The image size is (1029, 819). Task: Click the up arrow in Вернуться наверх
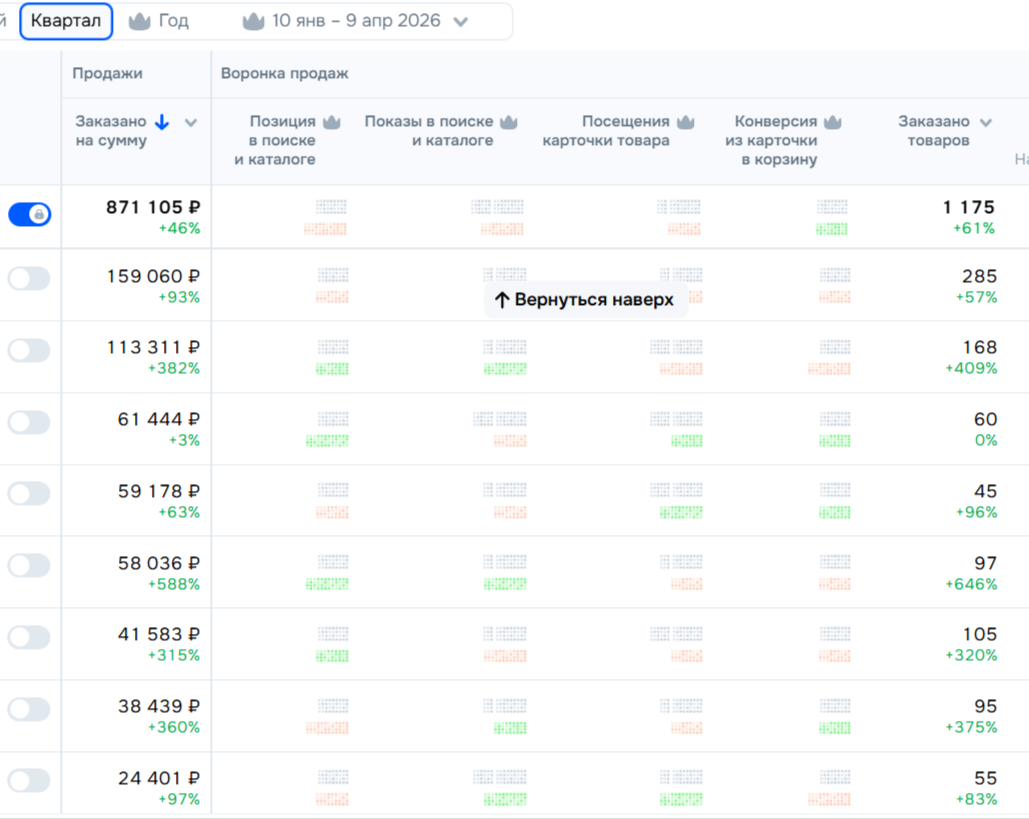[x=502, y=300]
